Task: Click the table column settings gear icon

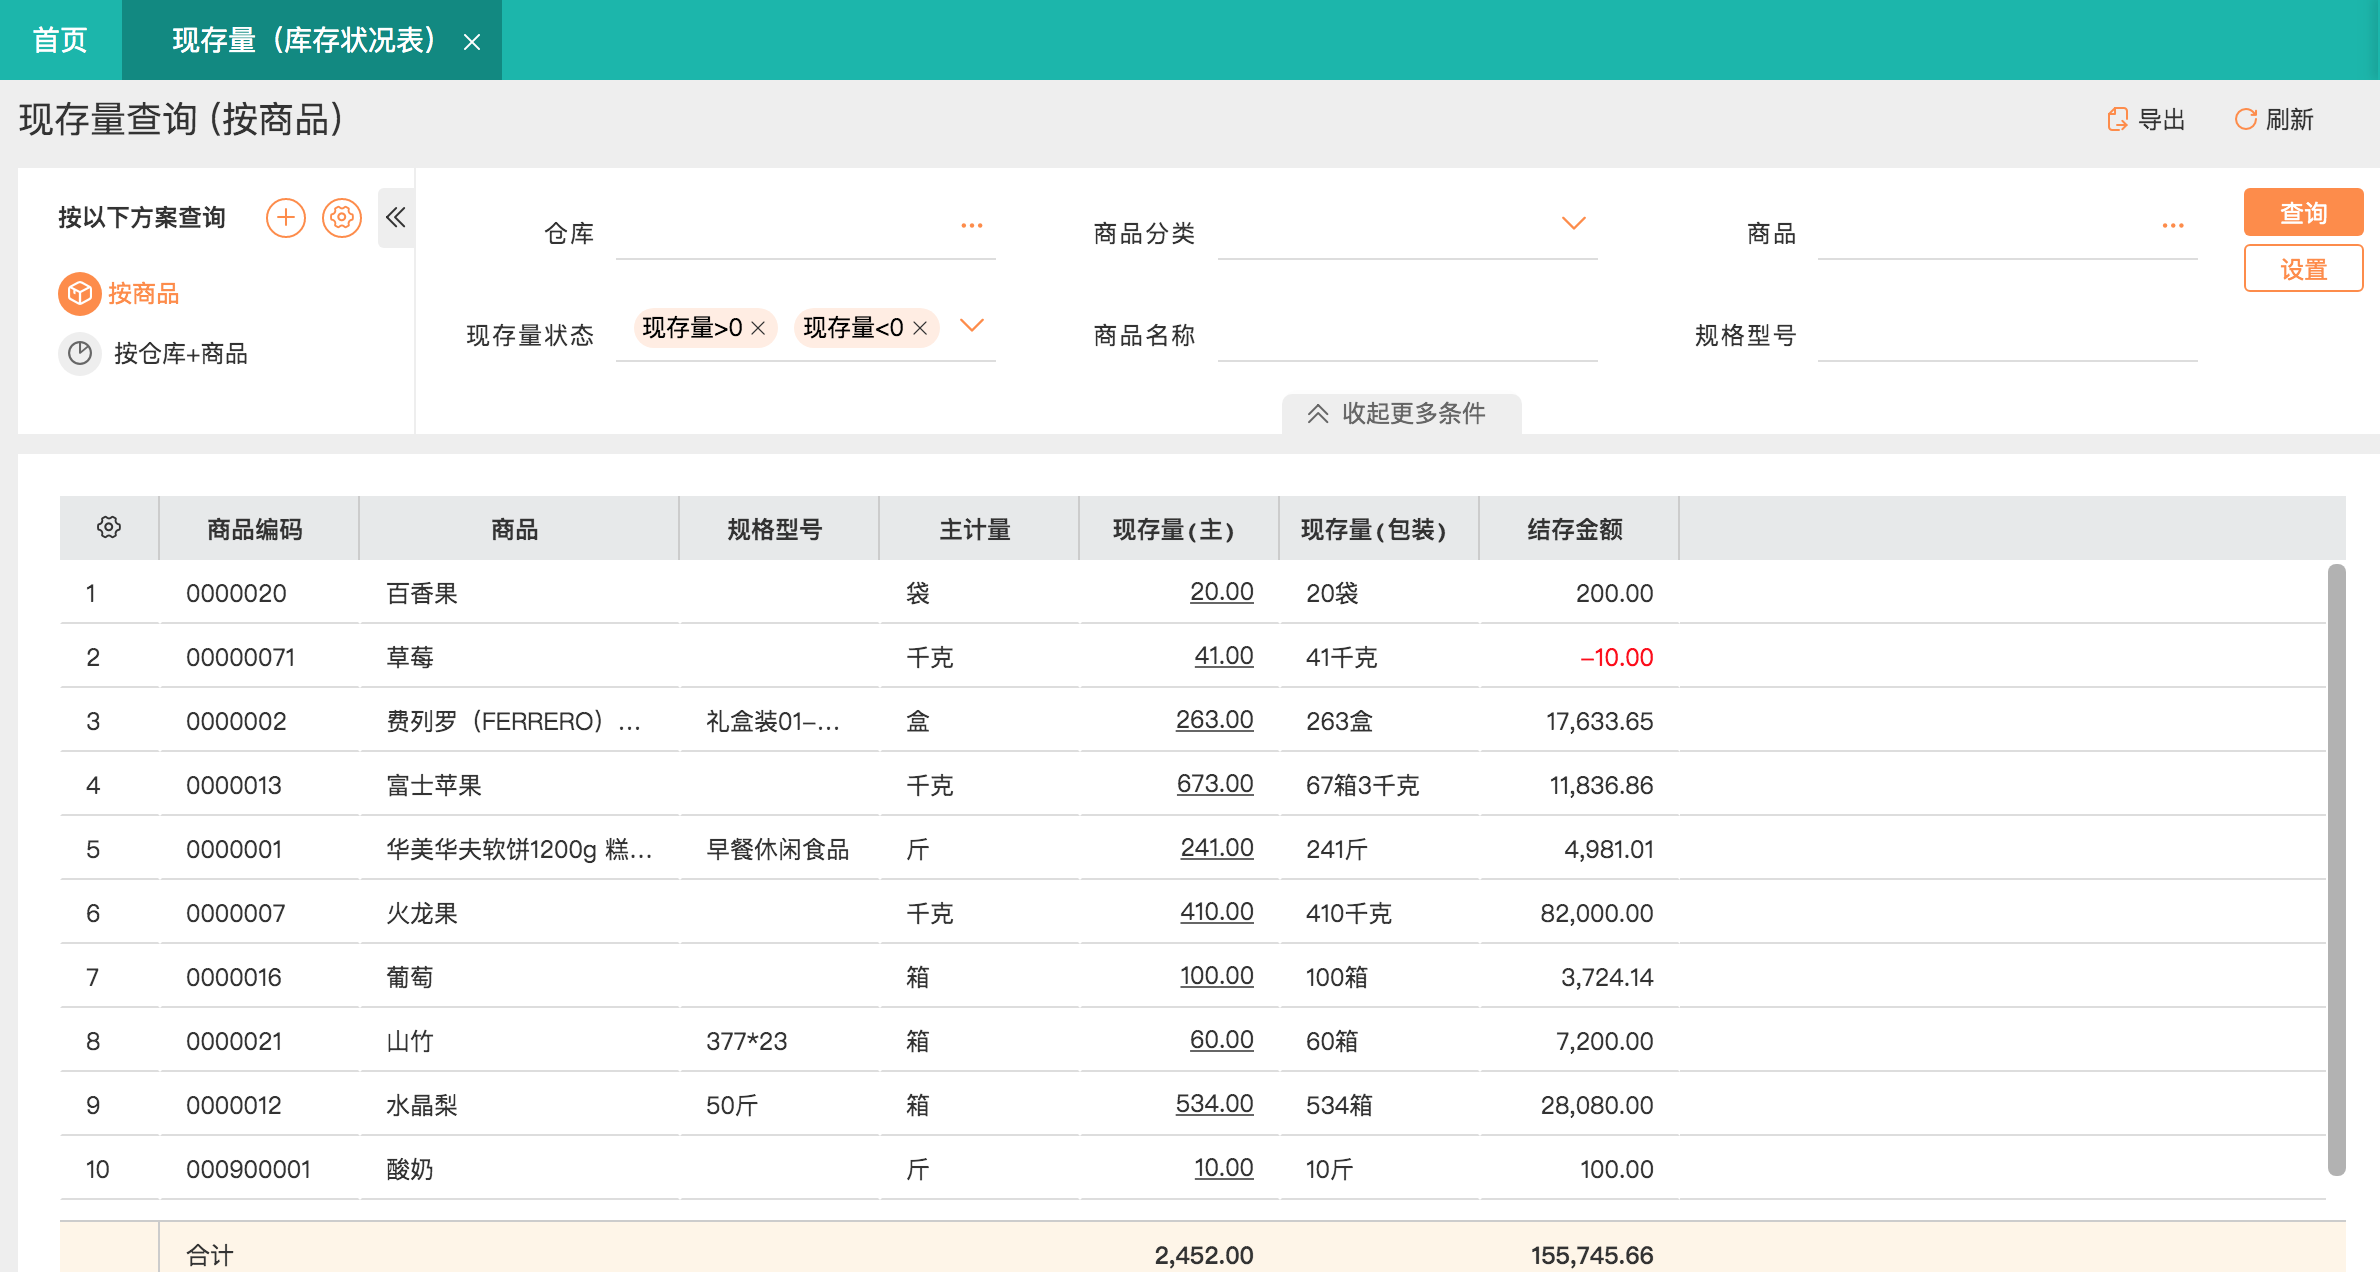Action: [x=109, y=527]
